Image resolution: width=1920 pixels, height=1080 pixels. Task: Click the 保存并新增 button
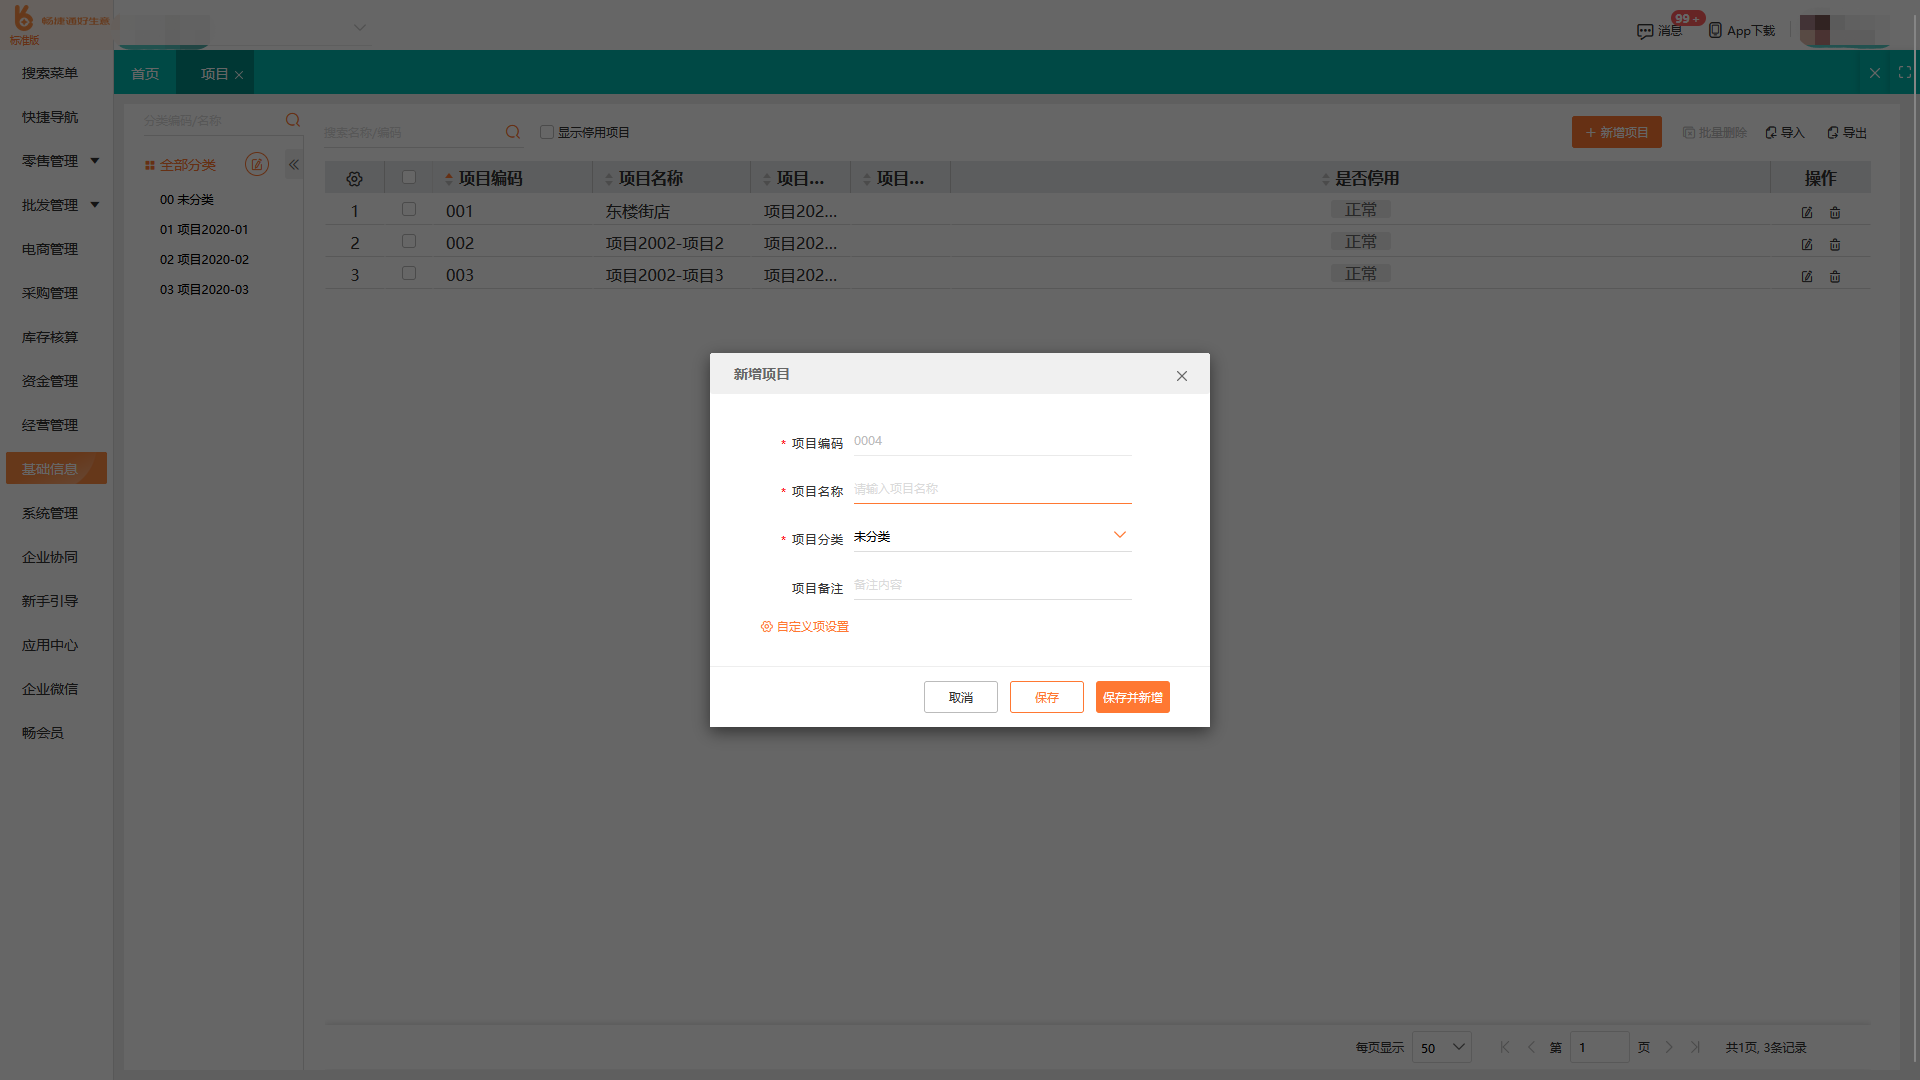click(x=1131, y=696)
